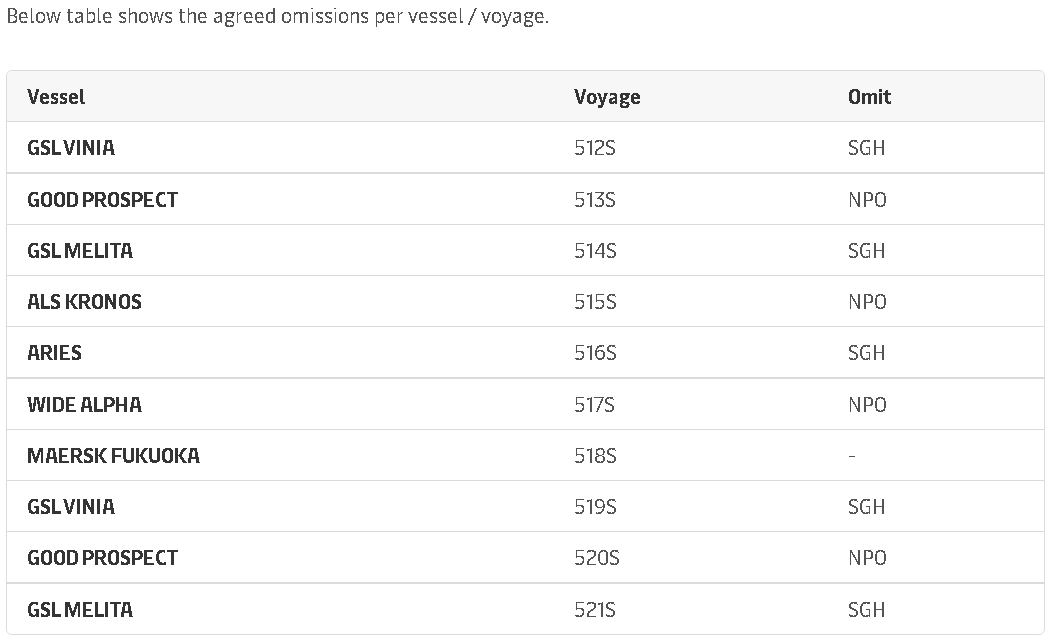The height and width of the screenshot is (642, 1049).
Task: Select the MAERSK FUKUOKA vessel cell
Action: 113,456
